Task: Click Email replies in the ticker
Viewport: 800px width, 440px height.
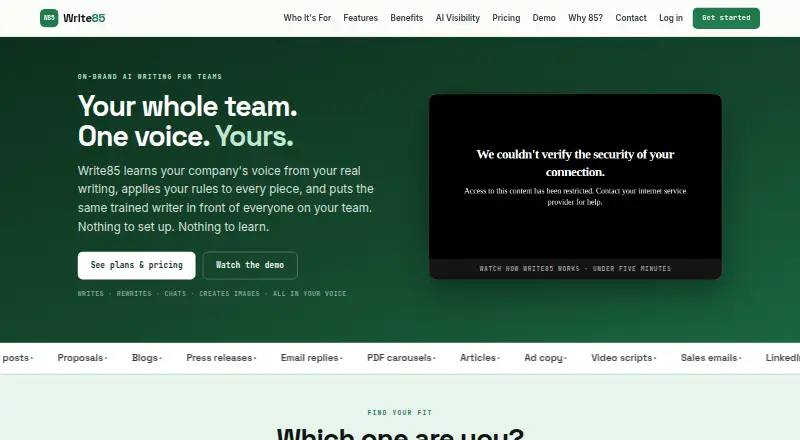Action: (x=309, y=358)
